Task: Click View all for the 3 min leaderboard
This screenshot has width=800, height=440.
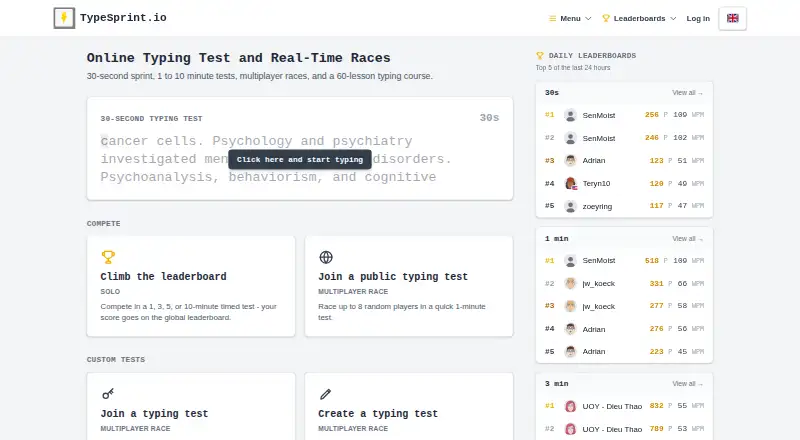Action: coord(687,384)
